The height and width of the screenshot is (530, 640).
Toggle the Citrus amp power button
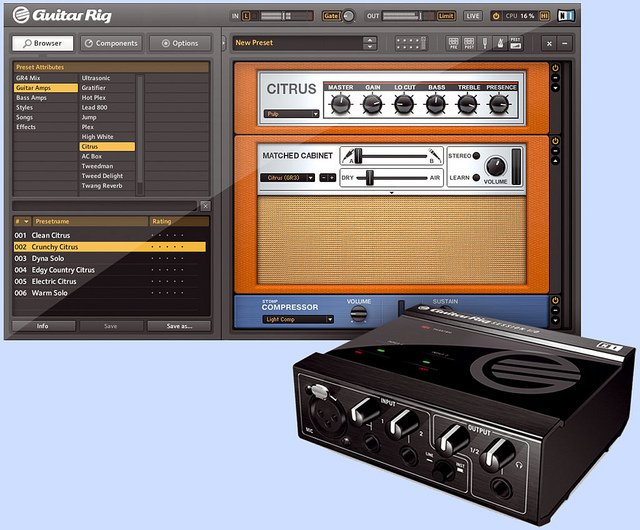(555, 68)
